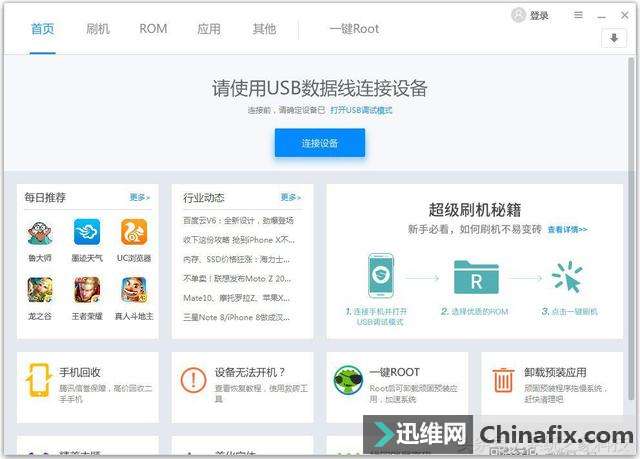Open the hamburger main menu
Viewport: 640px width, 459px height.
pos(578,15)
